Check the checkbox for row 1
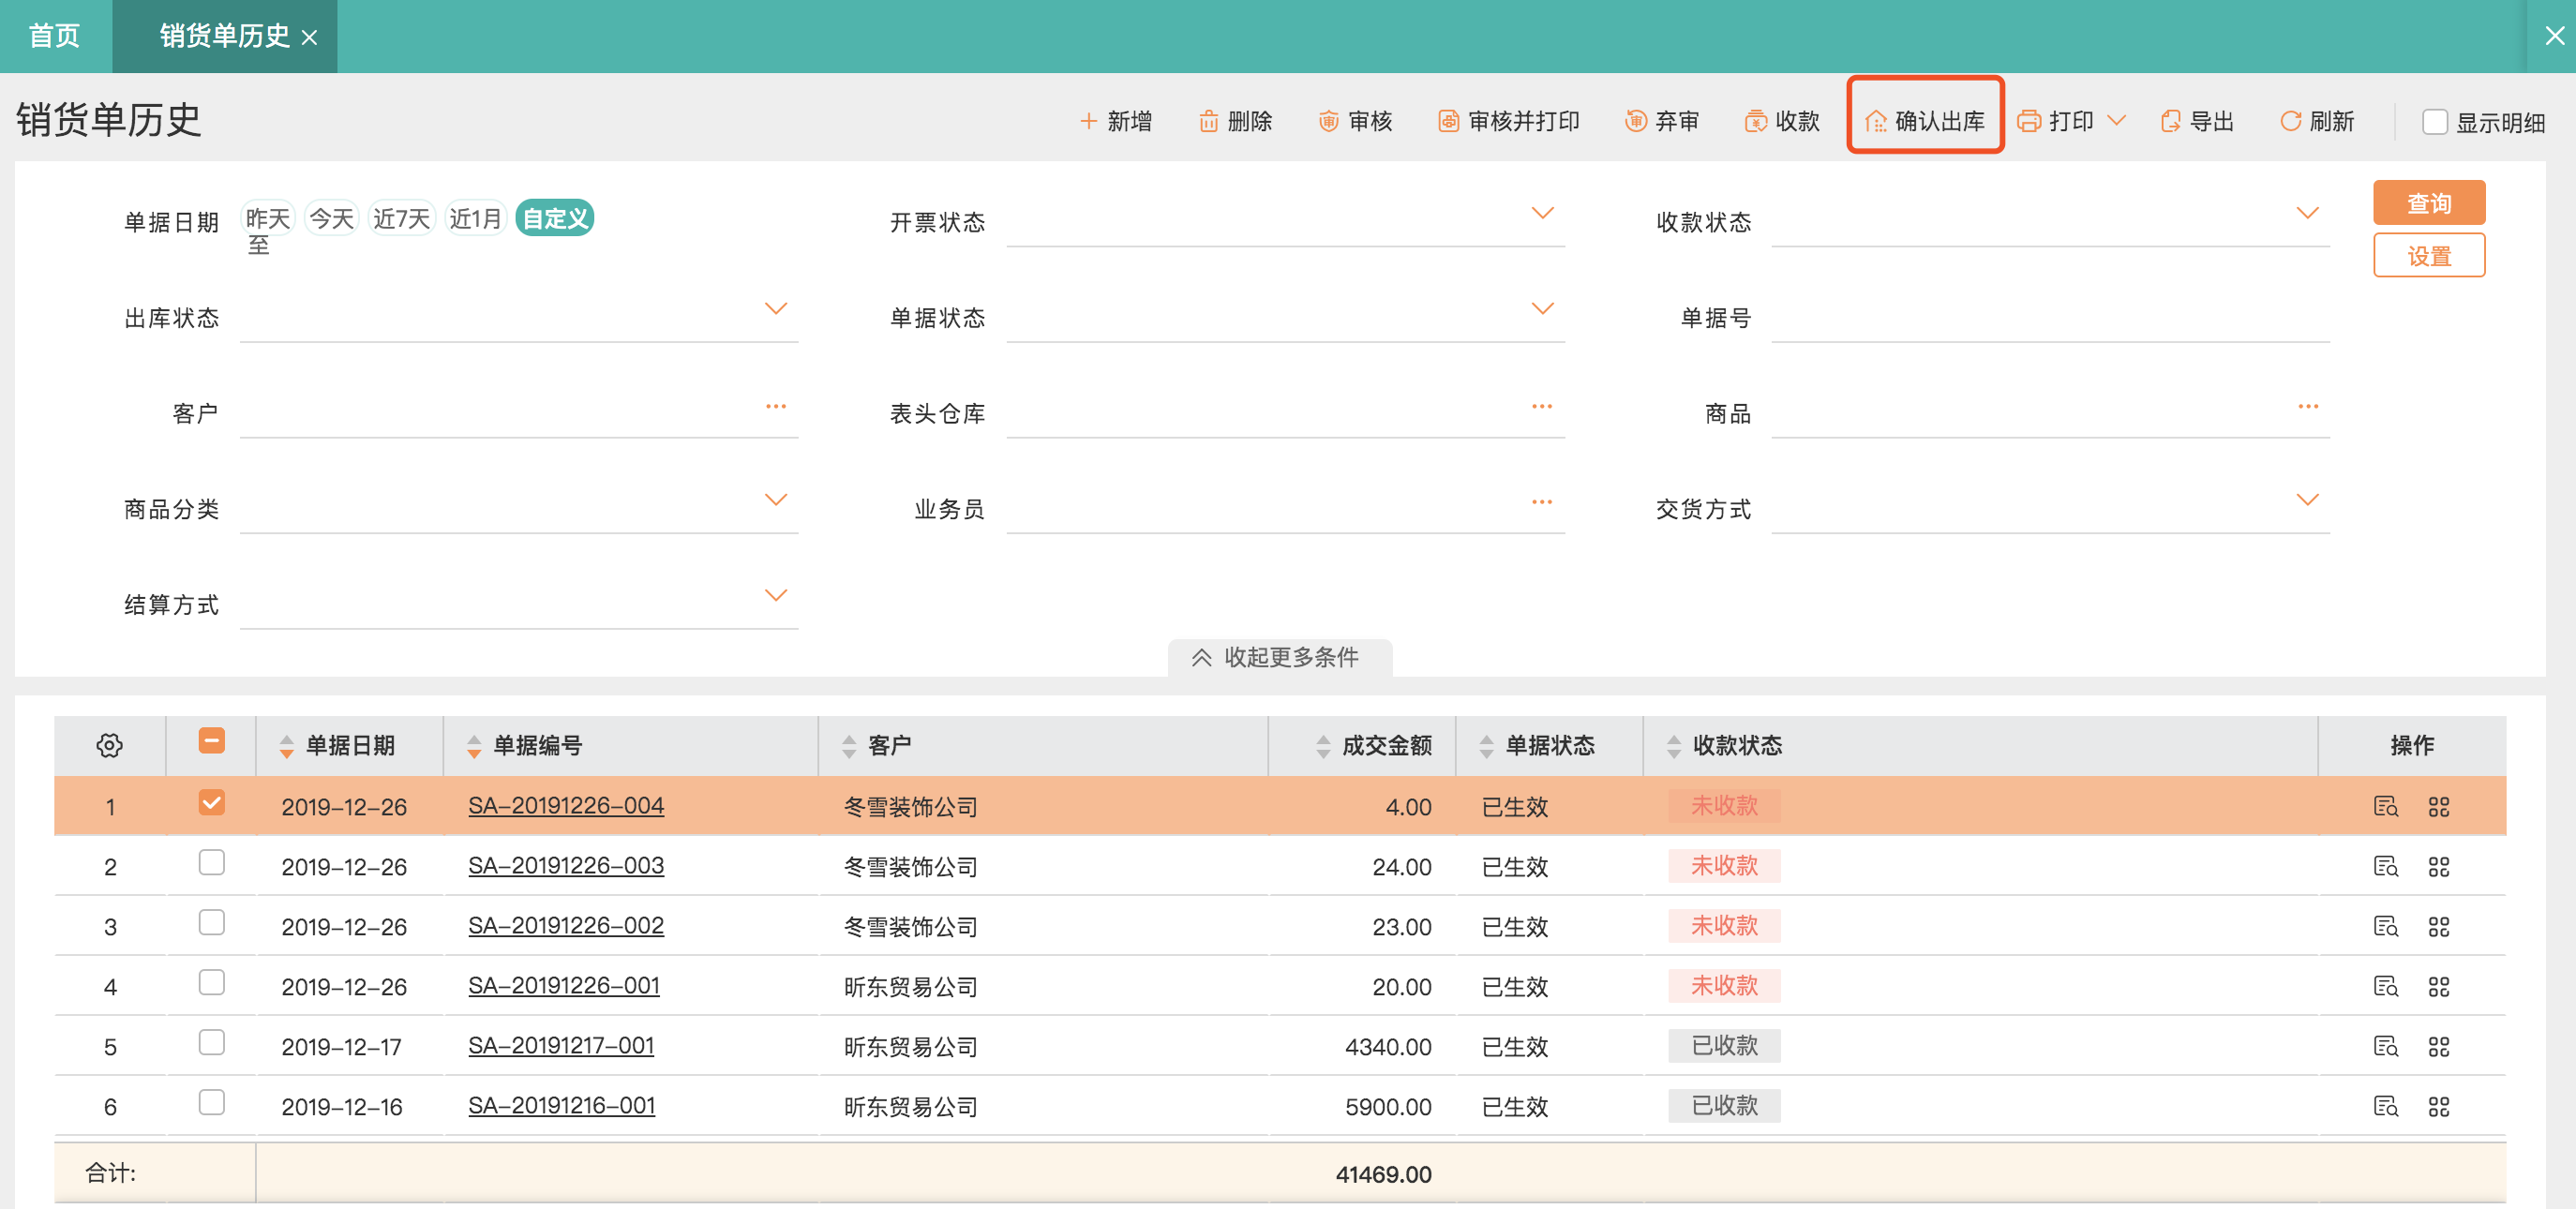This screenshot has width=2576, height=1209. click(x=210, y=801)
